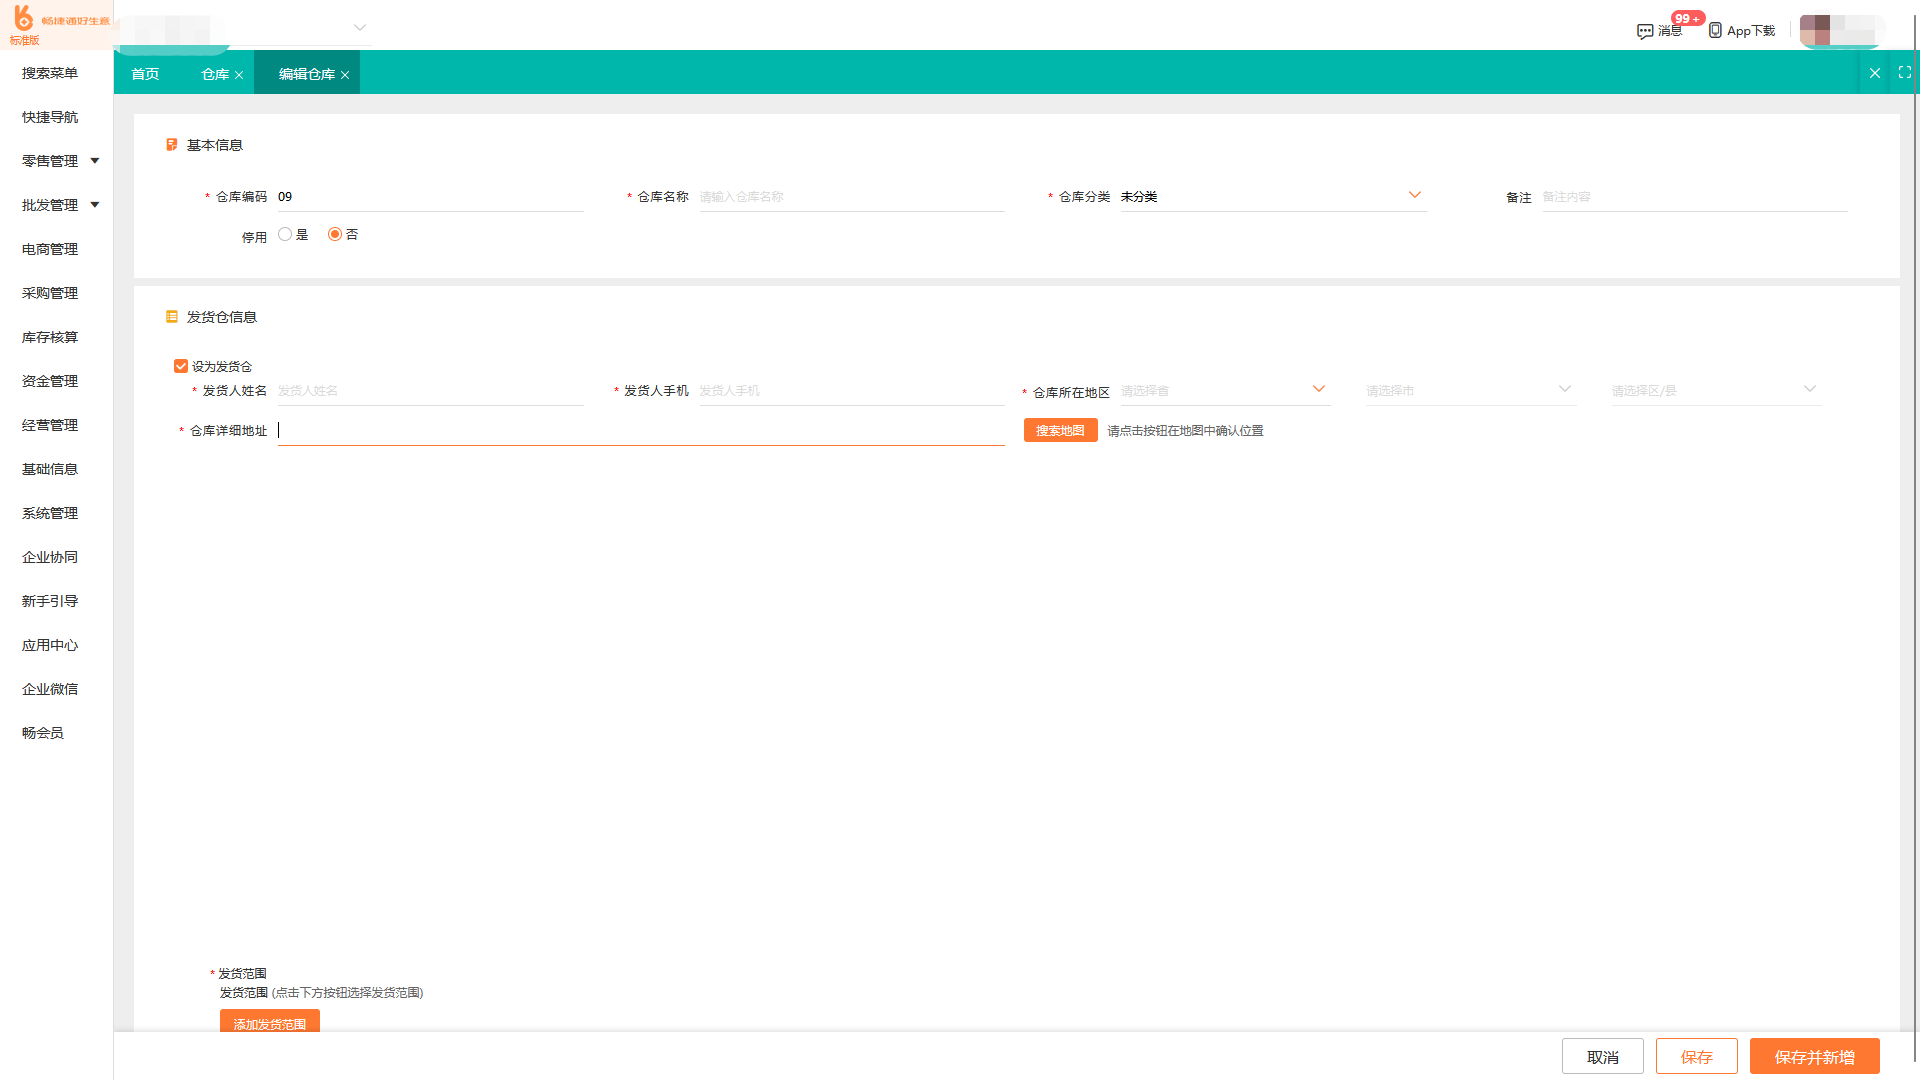Click 搜索地图 button

pyautogui.click(x=1058, y=430)
